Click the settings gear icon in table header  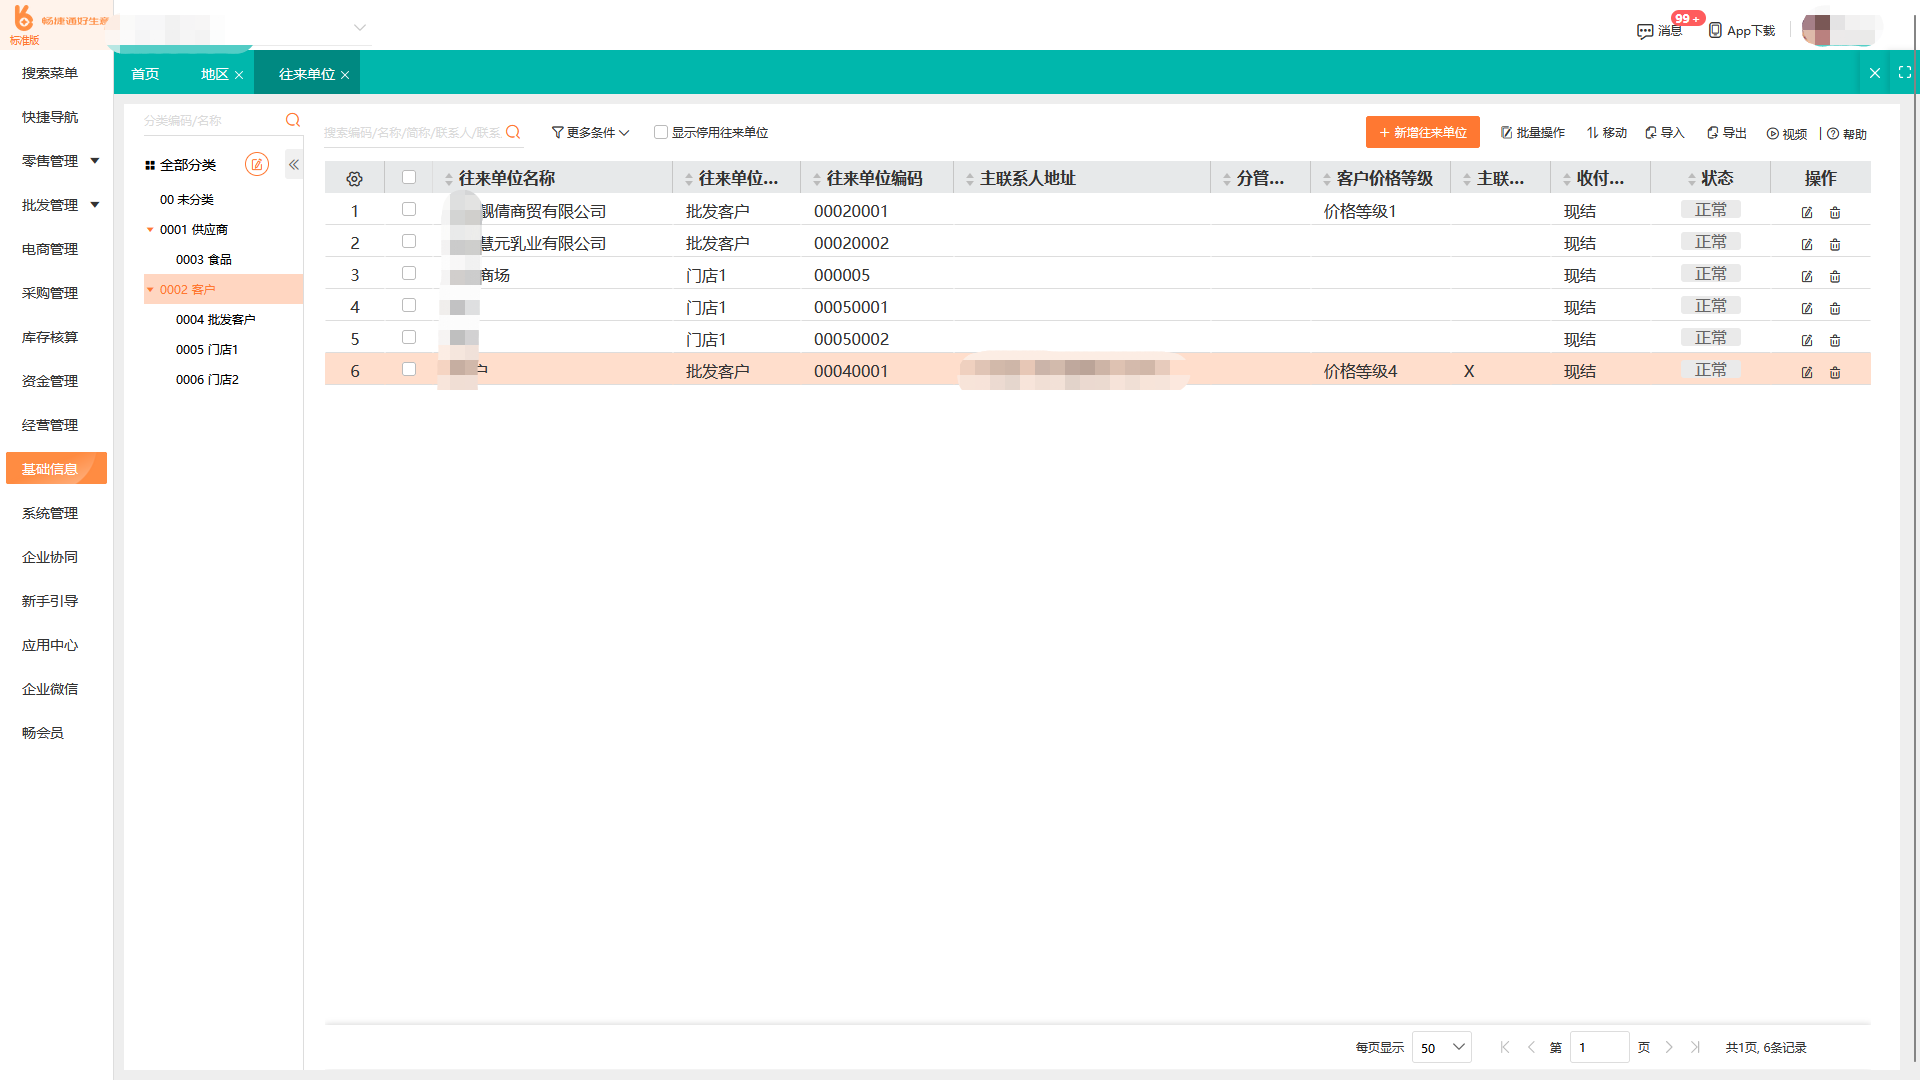click(x=355, y=178)
